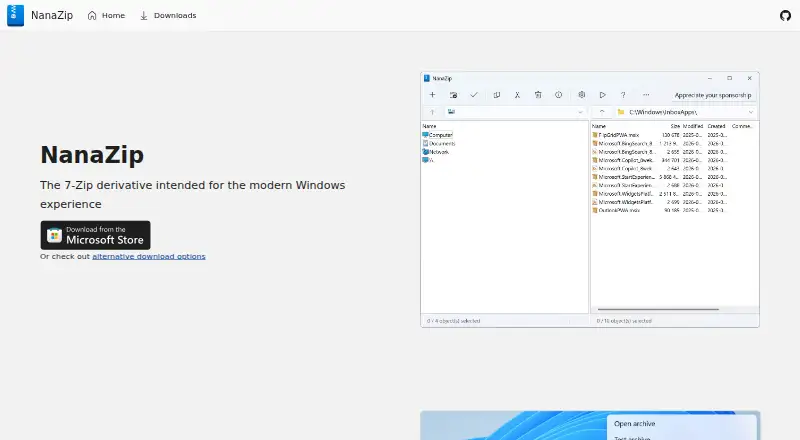Select the Microsoft.Copilot row sized 344 701
The image size is (800, 440).
(x=660, y=160)
